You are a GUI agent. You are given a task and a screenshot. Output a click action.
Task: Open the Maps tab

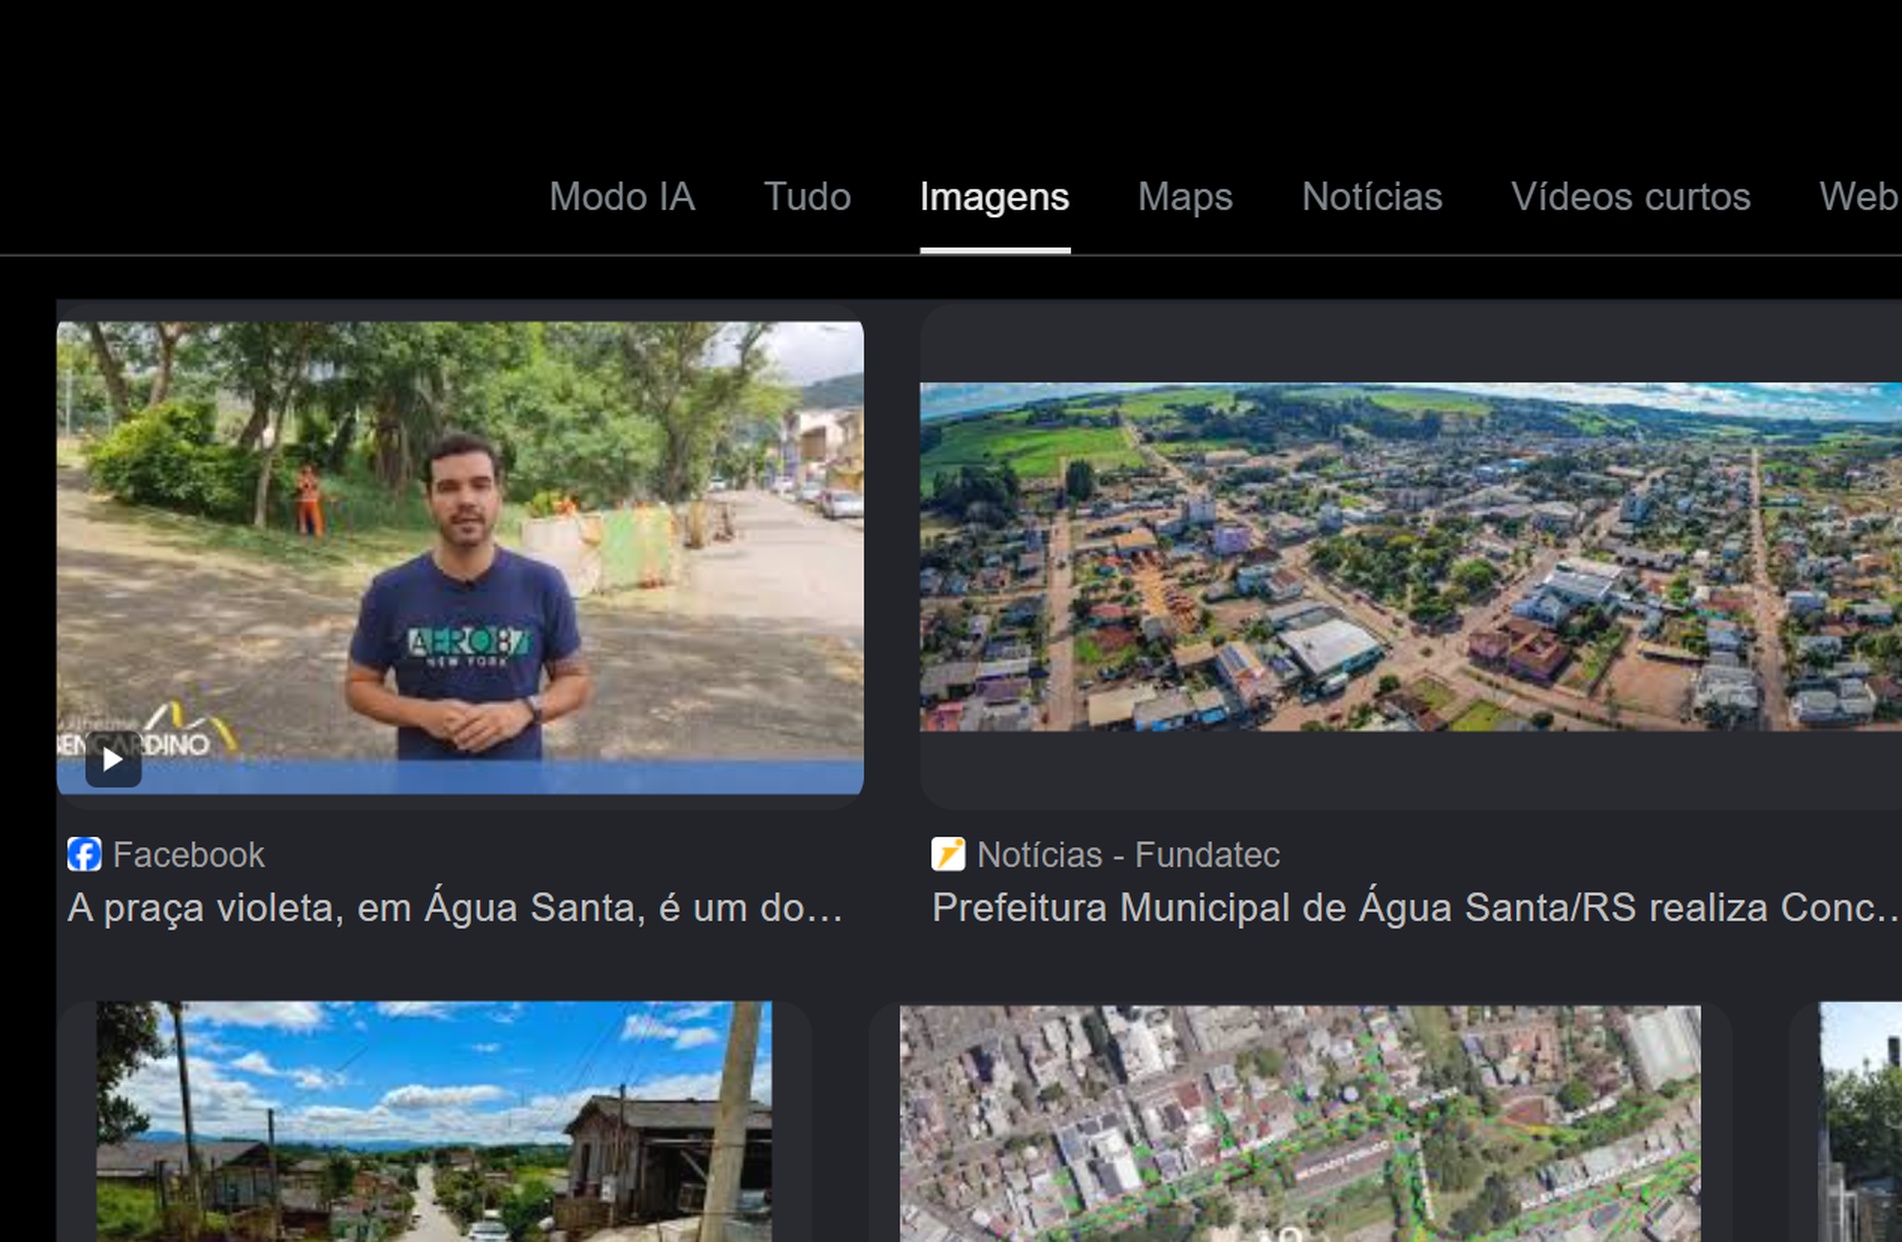click(x=1185, y=197)
